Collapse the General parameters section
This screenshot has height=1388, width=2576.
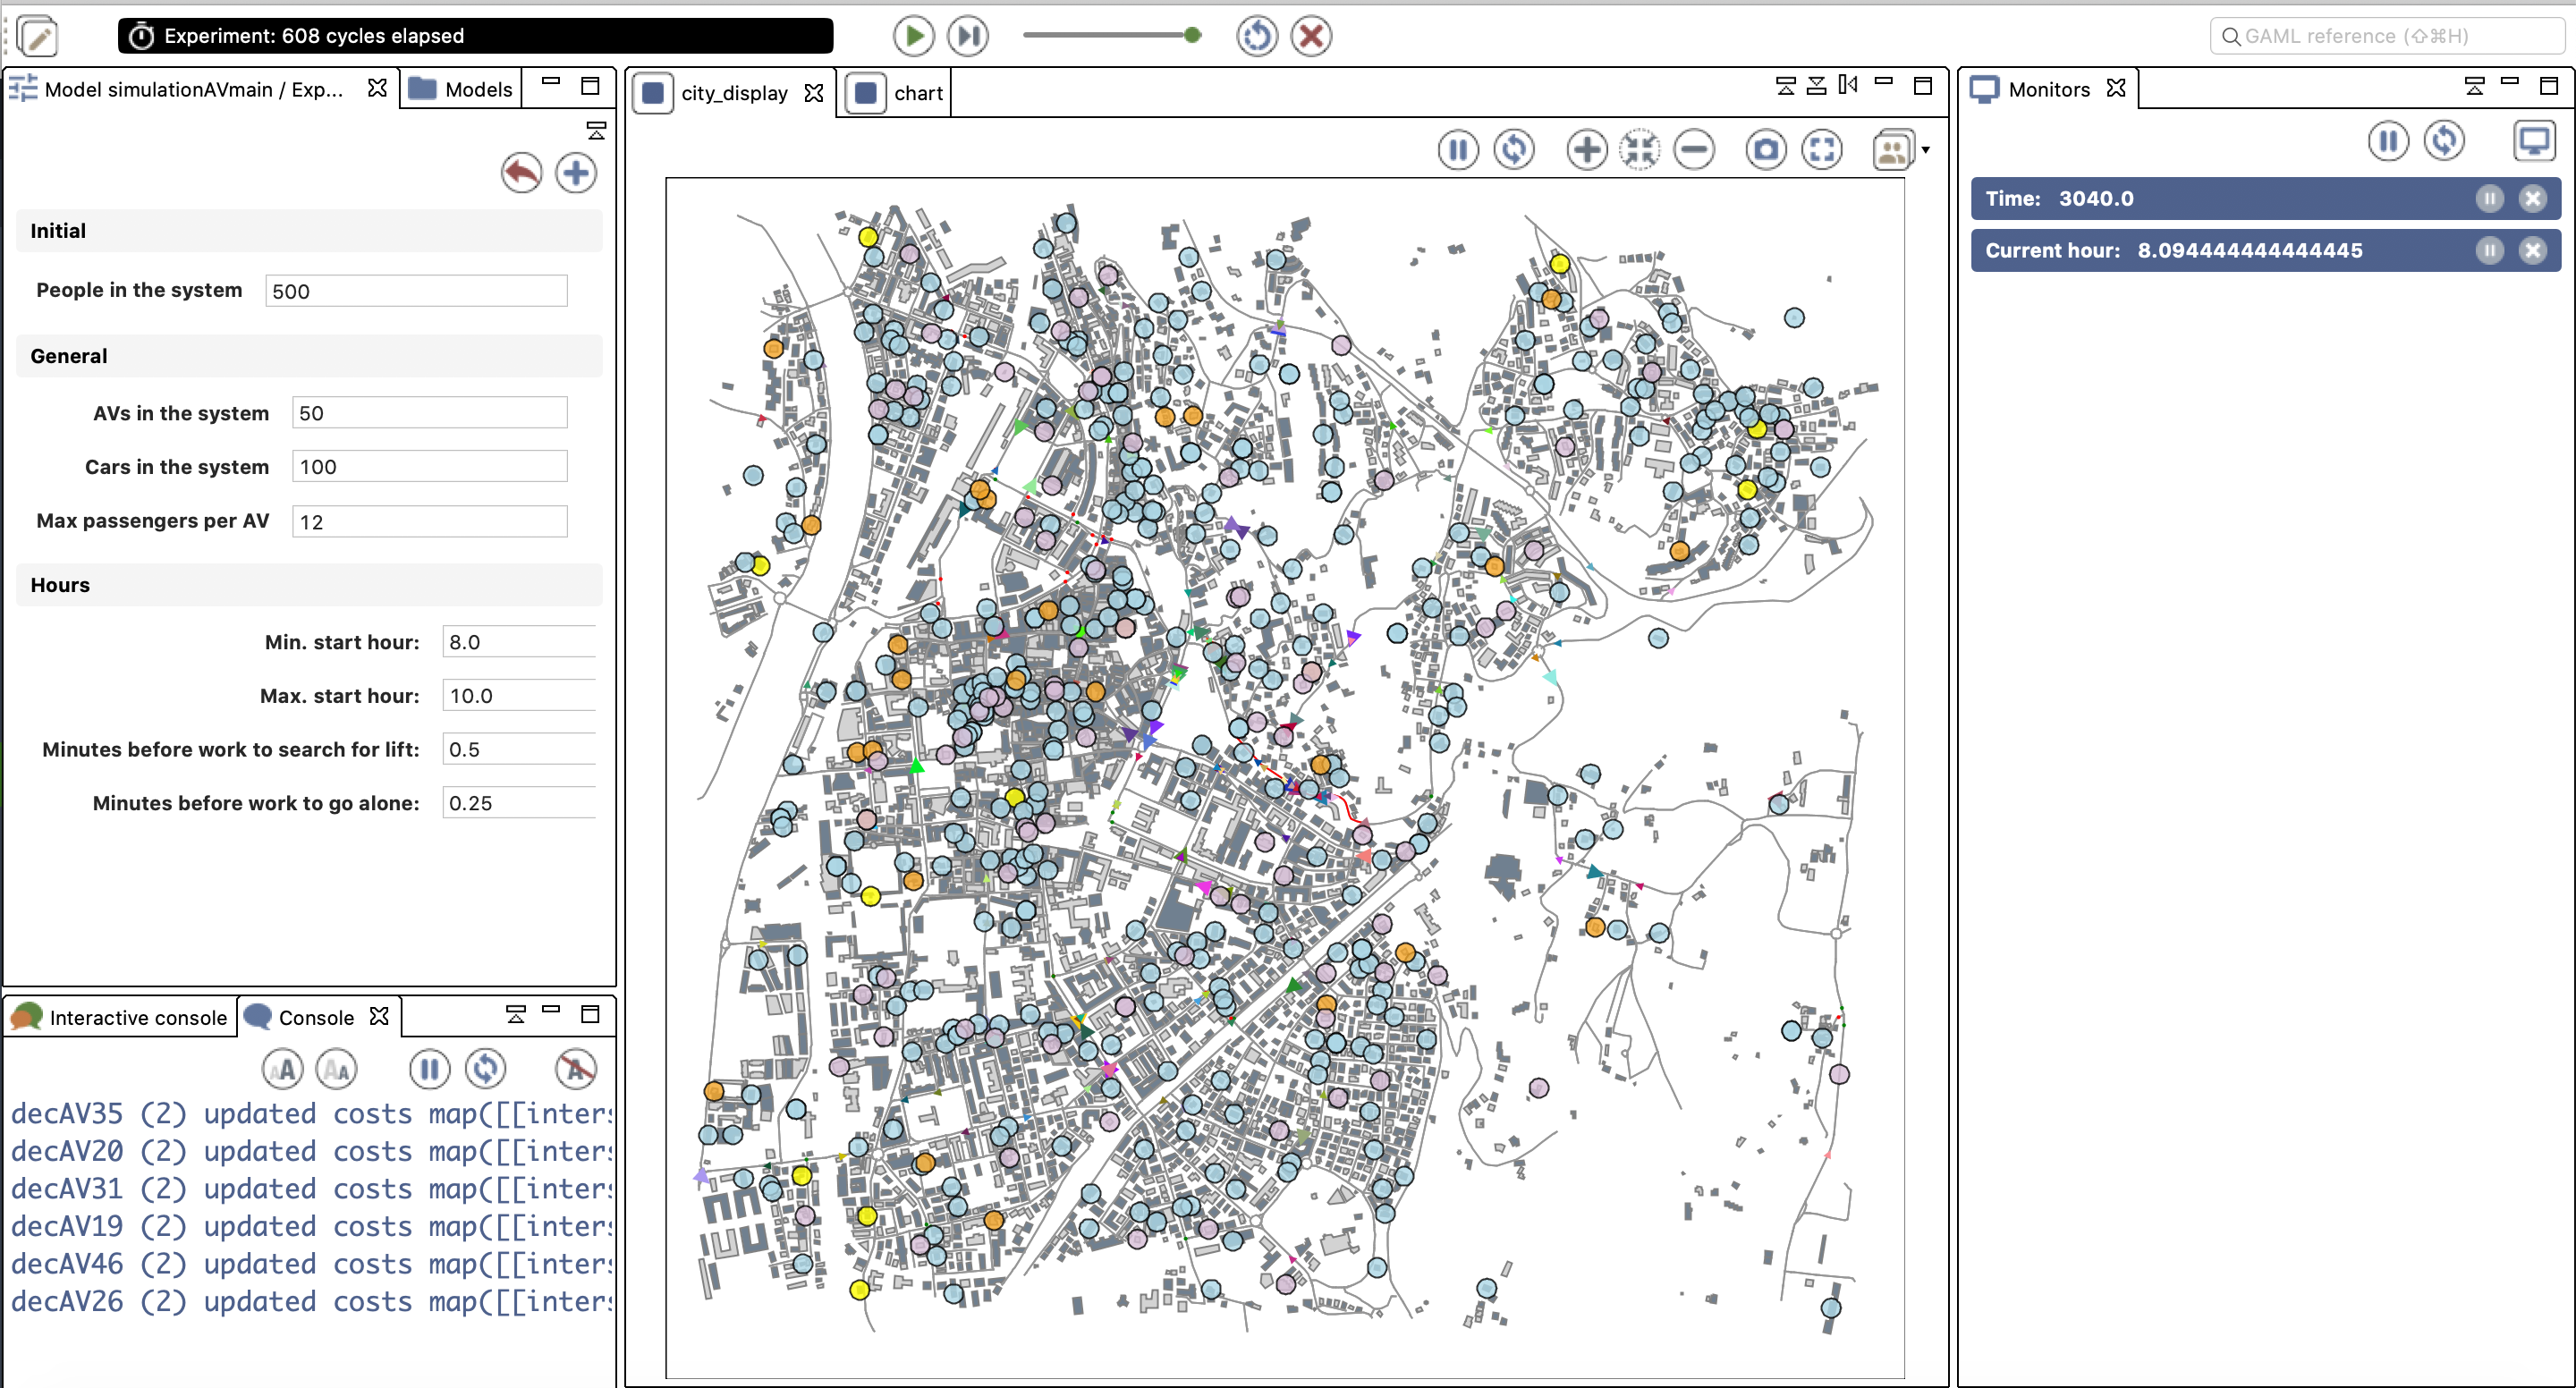point(68,356)
